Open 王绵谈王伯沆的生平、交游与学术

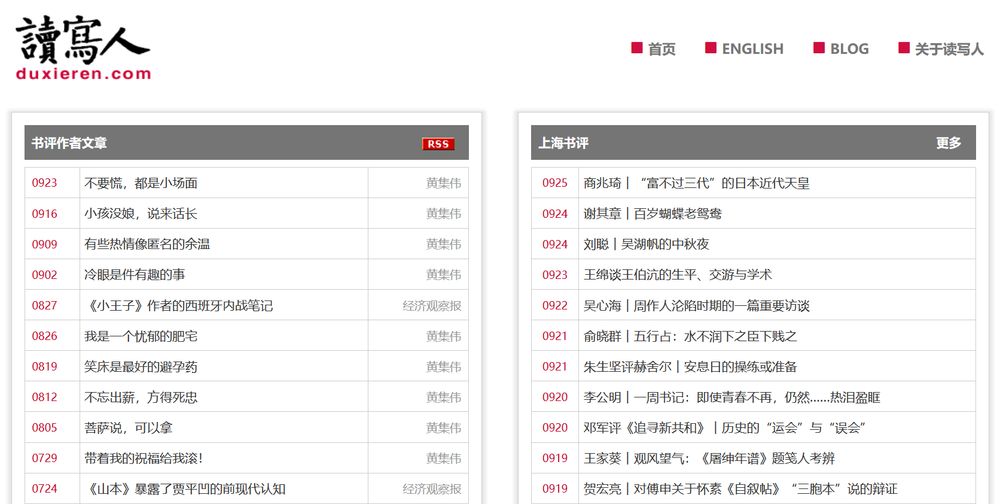(677, 275)
